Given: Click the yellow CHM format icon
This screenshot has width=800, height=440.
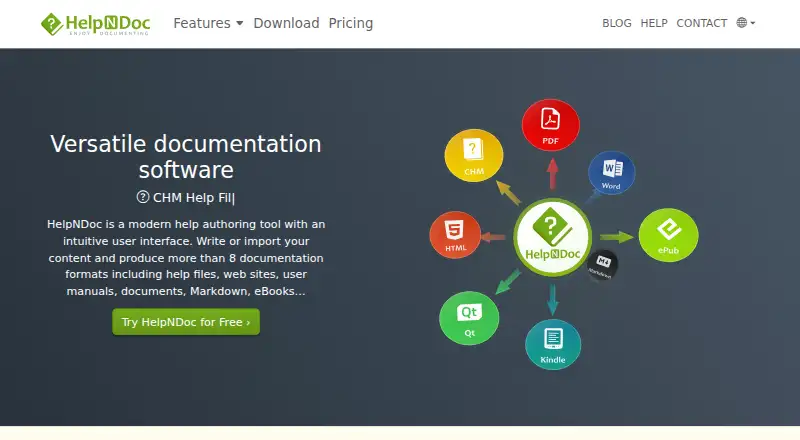Looking at the screenshot, I should (x=473, y=156).
